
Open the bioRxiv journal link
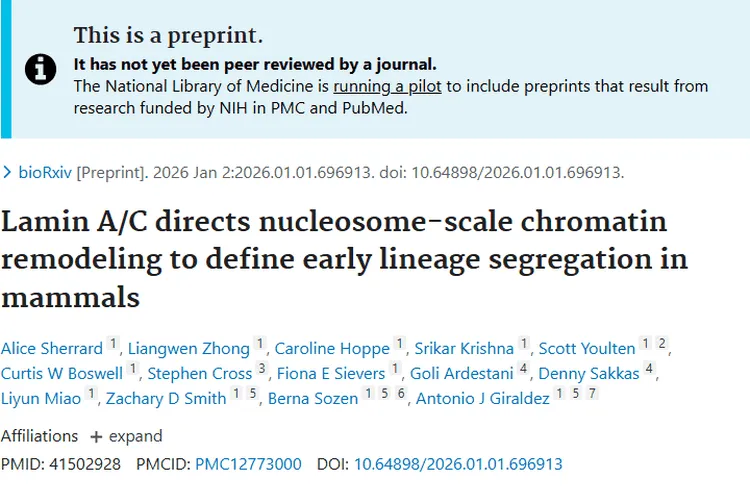click(x=45, y=172)
